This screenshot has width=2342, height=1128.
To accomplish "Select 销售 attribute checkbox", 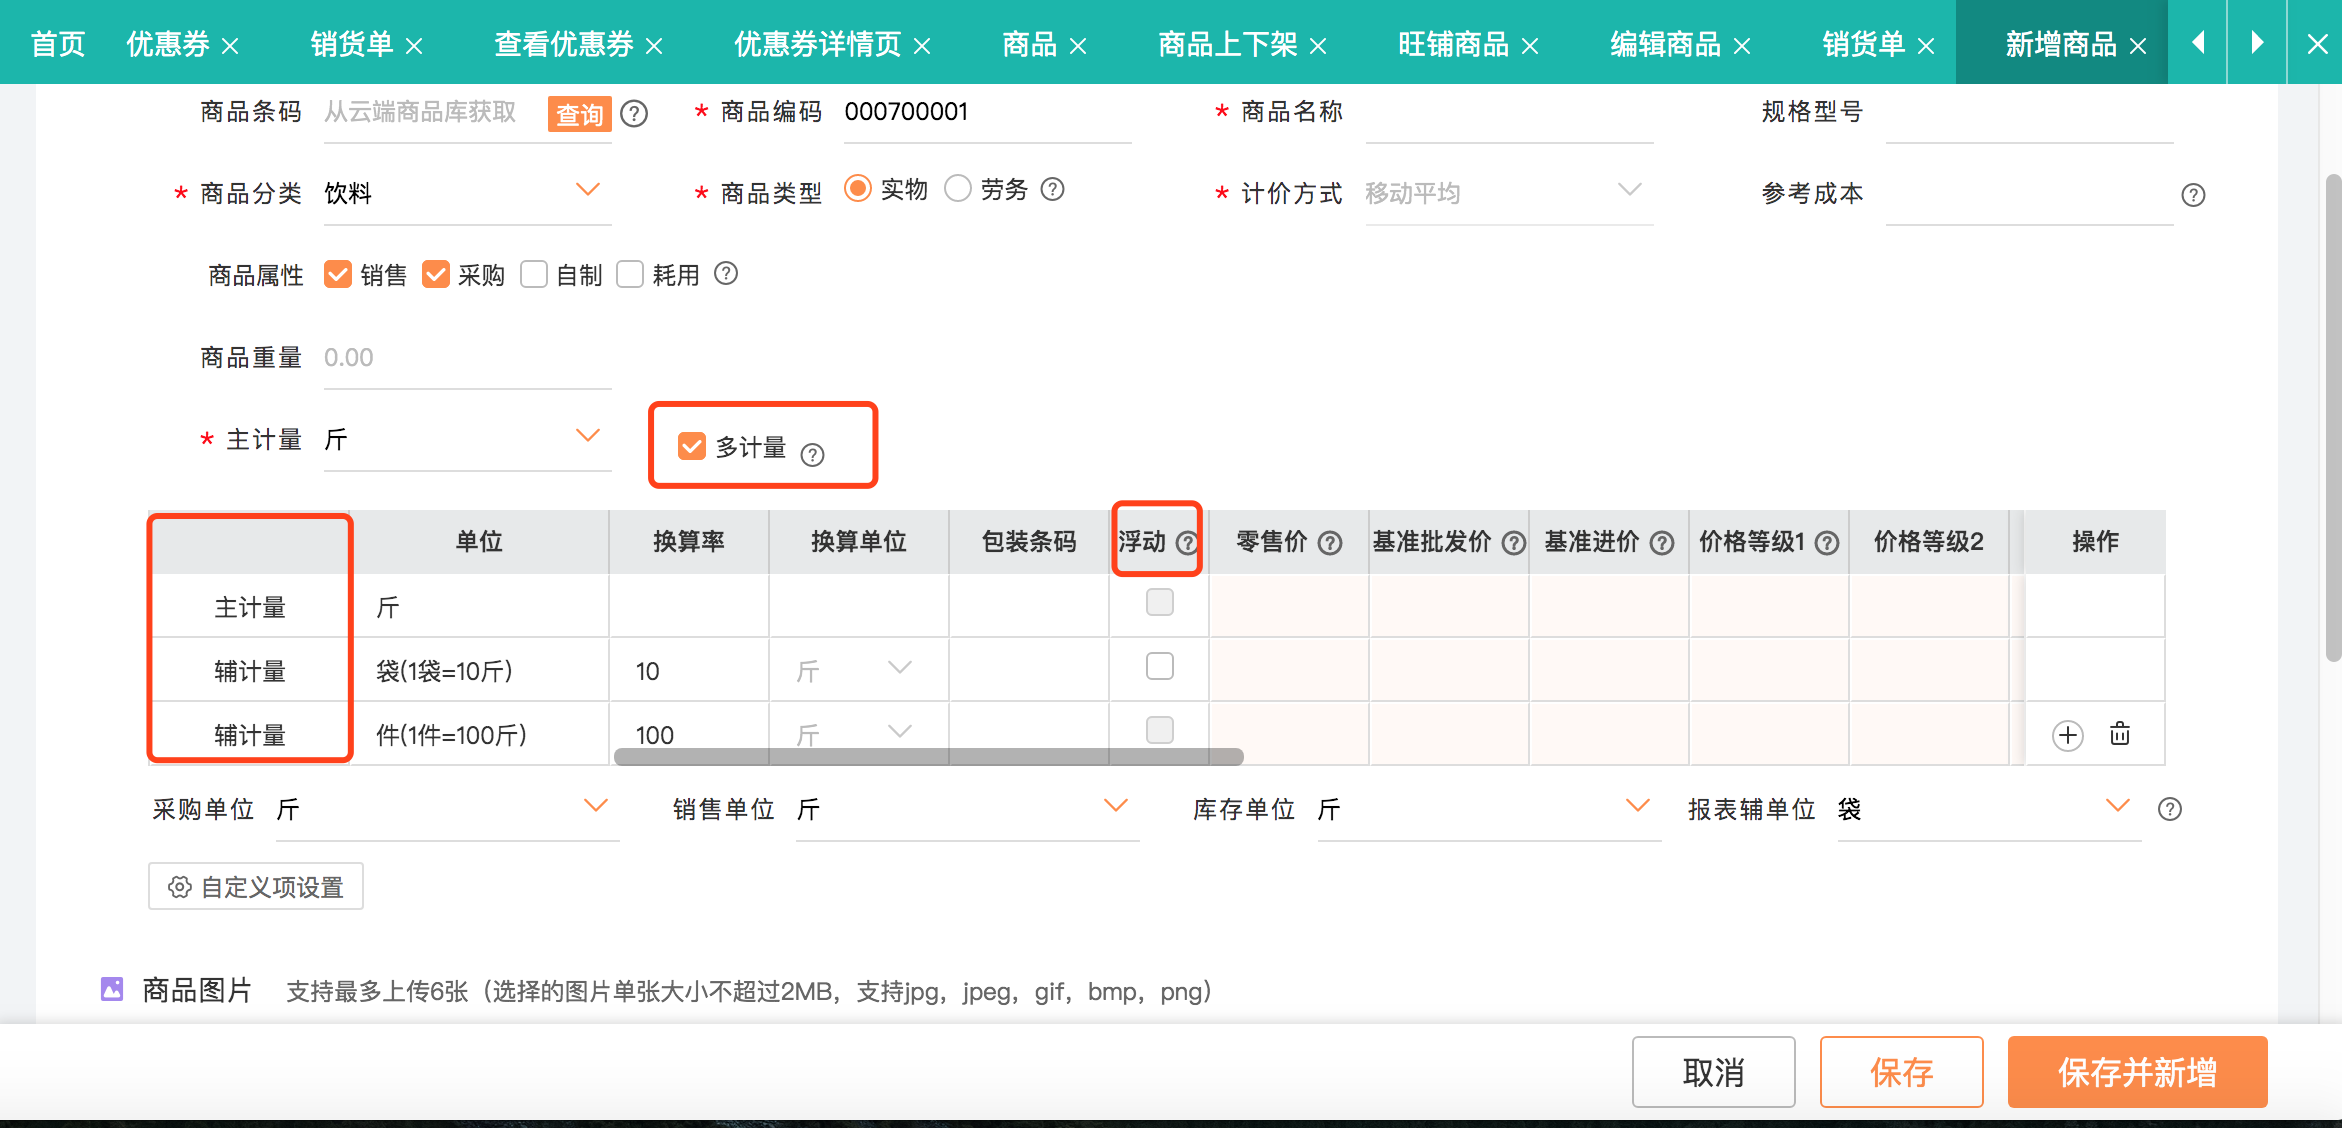I will (336, 273).
